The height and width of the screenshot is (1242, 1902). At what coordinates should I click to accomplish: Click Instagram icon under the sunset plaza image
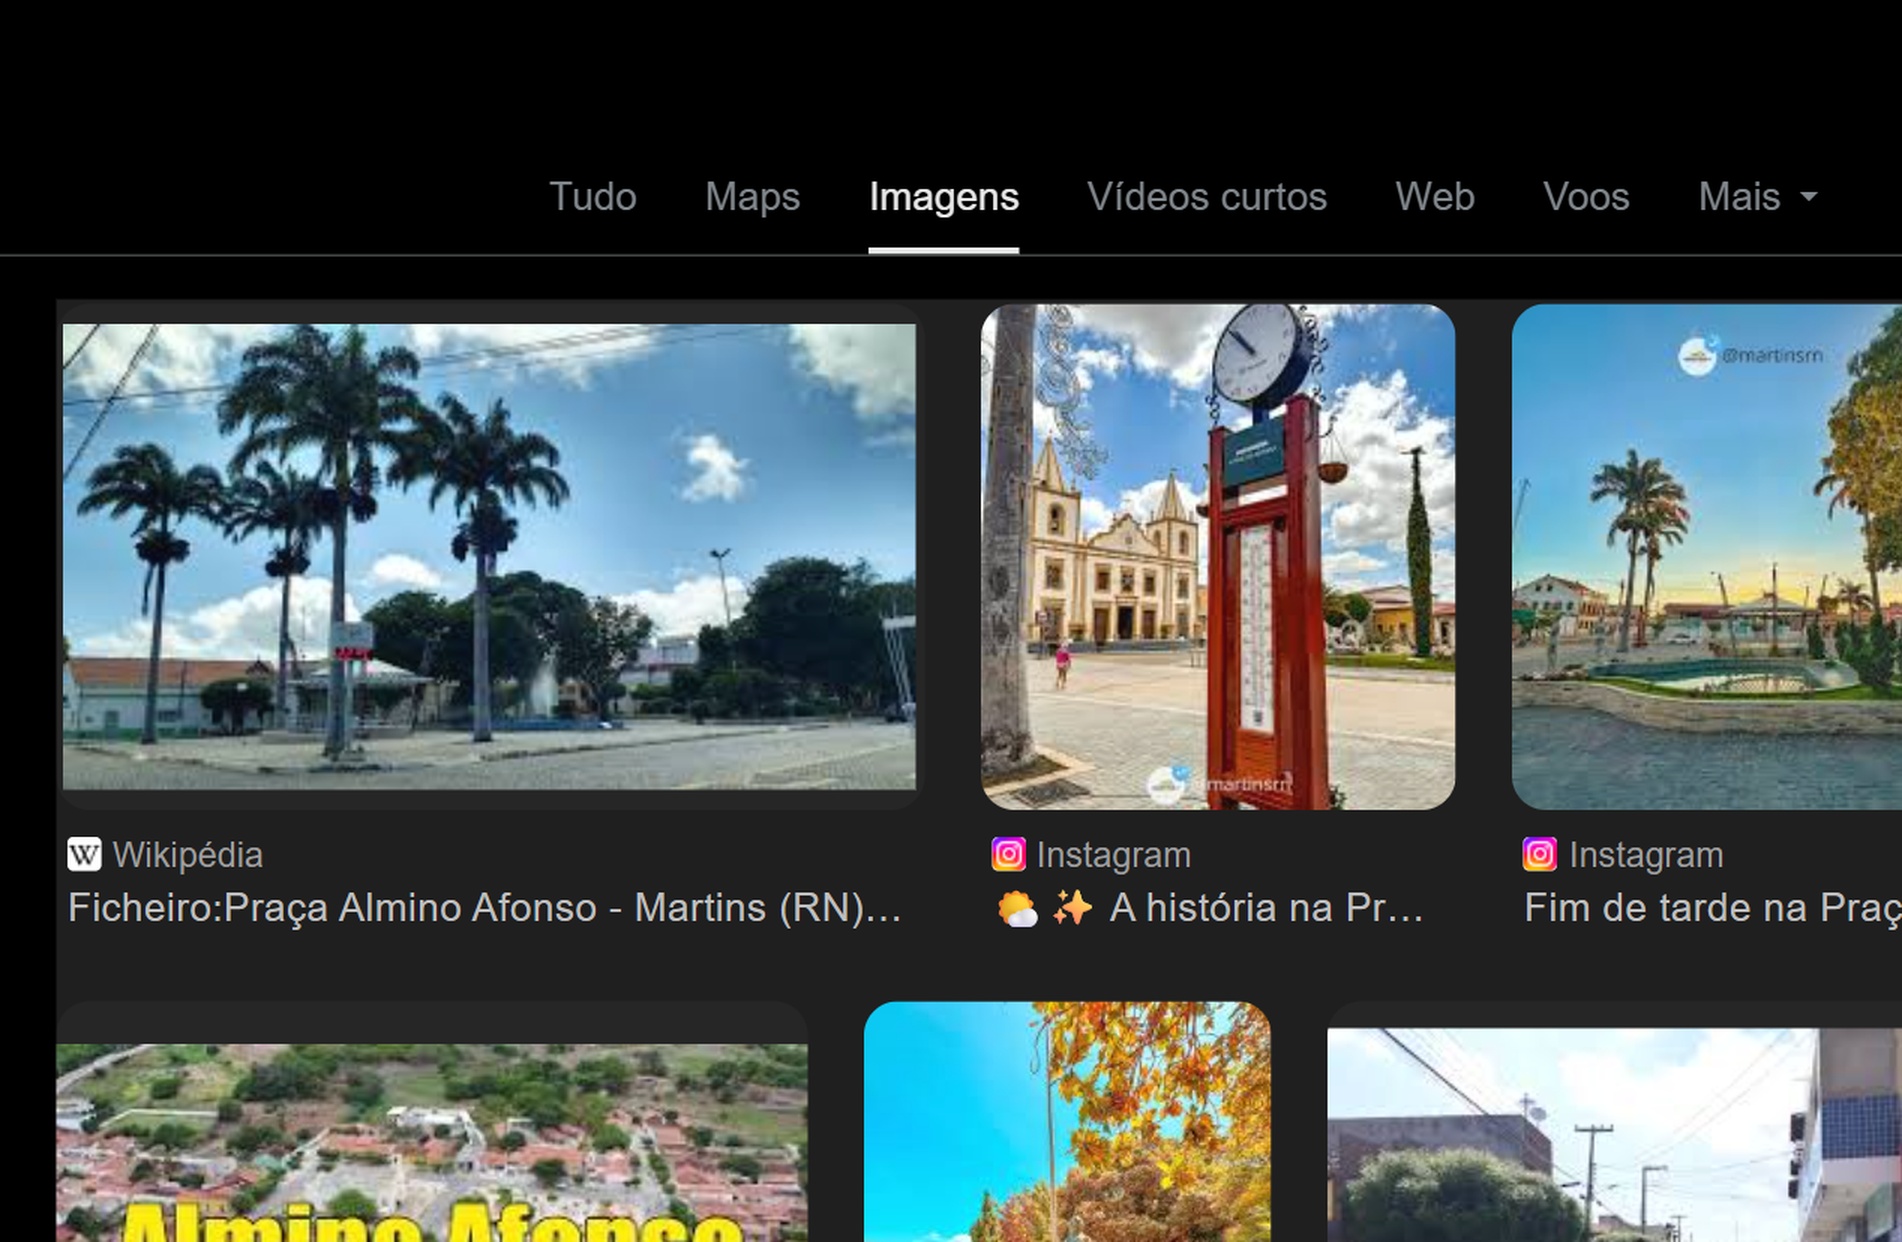(x=1539, y=855)
